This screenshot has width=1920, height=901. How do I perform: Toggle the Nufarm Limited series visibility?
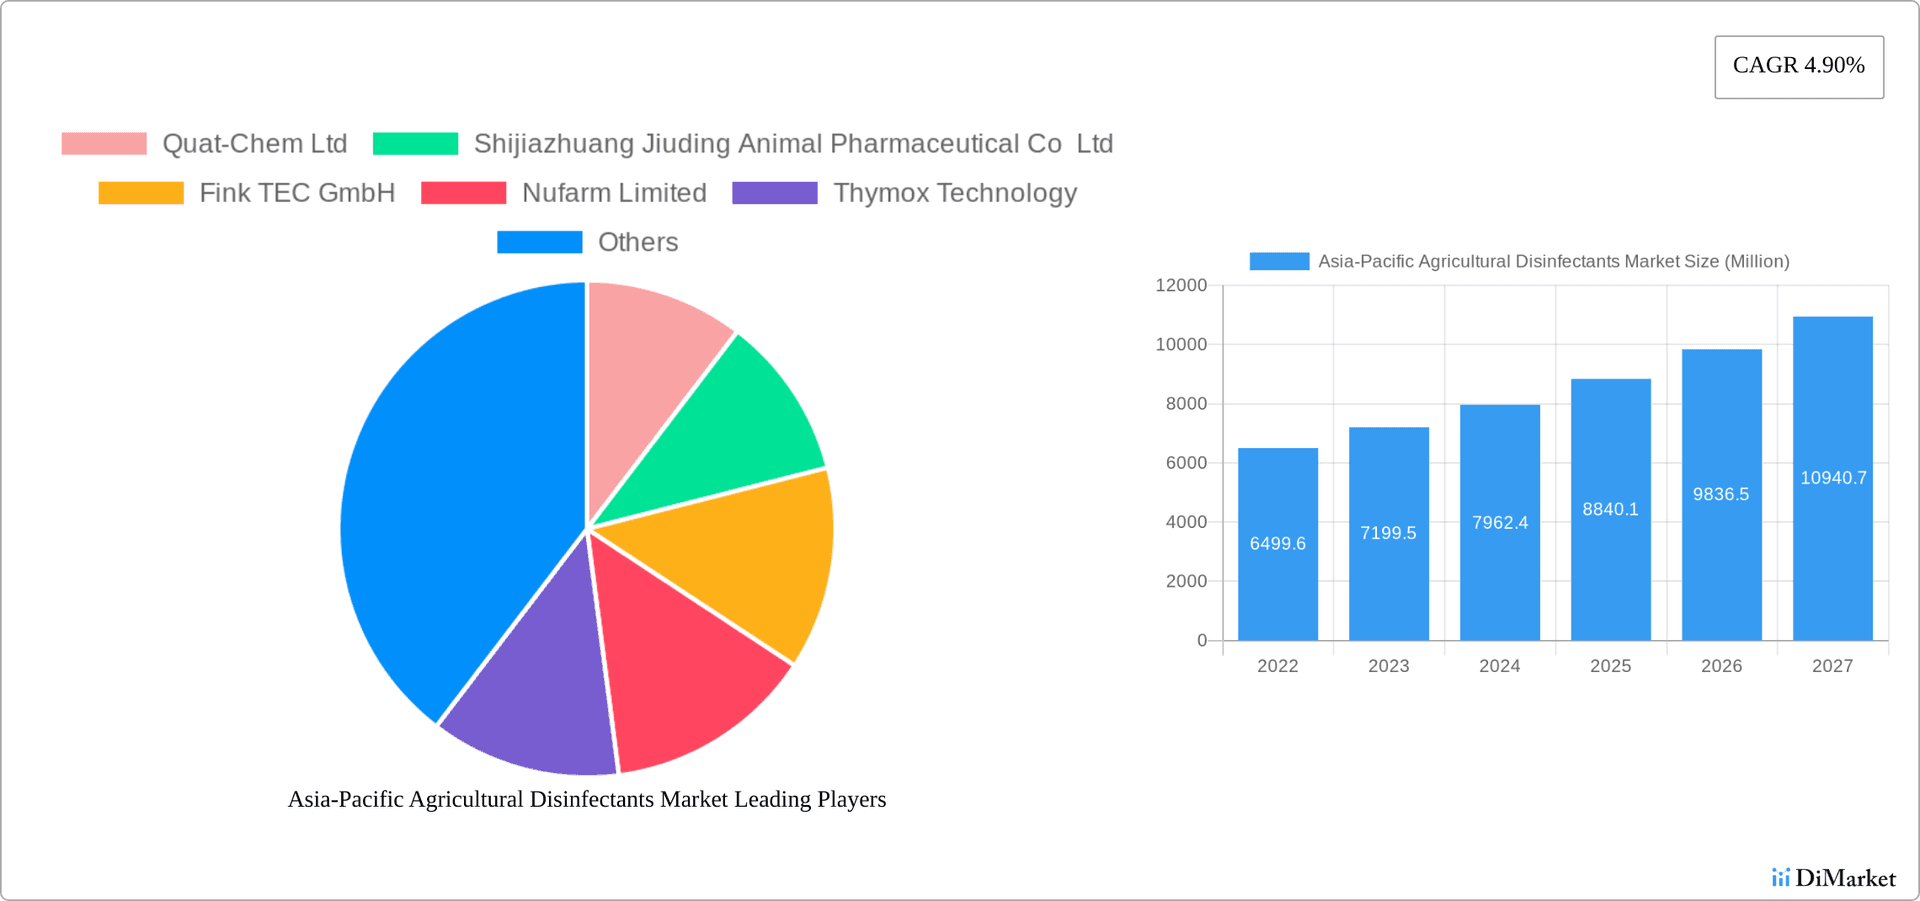pos(613,192)
